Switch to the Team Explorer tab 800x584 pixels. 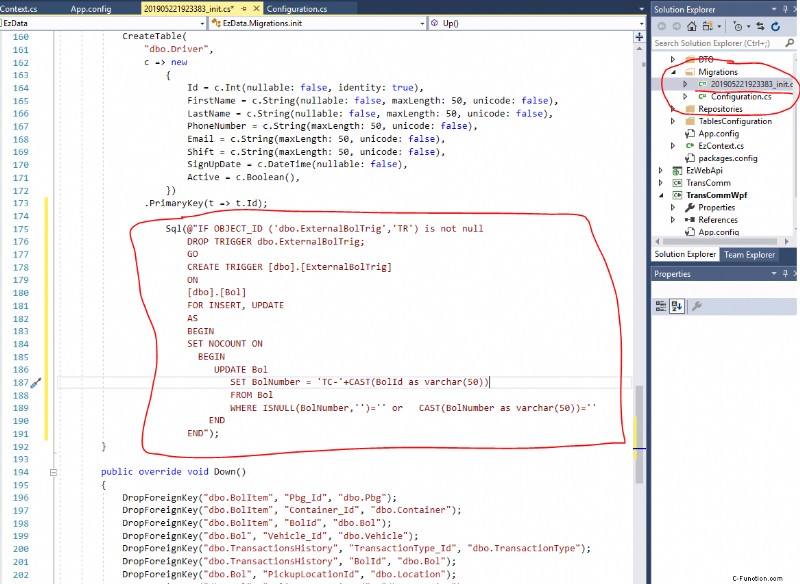(749, 255)
